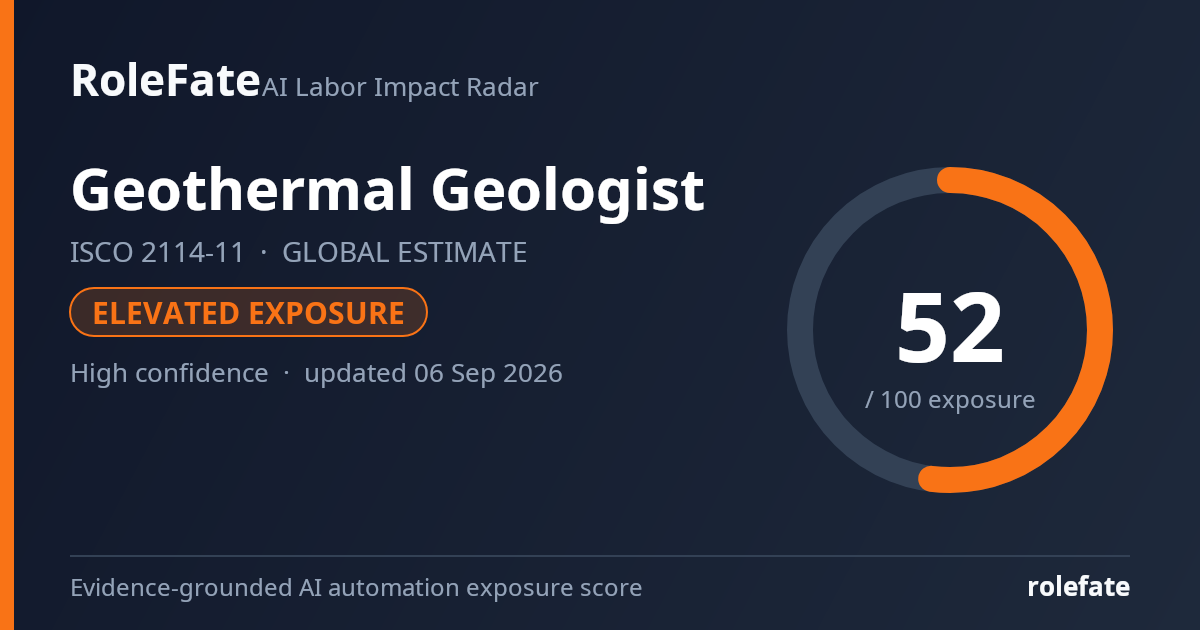The height and width of the screenshot is (630, 1200).
Task: Click the RoleFate logo text
Action: click(x=165, y=80)
